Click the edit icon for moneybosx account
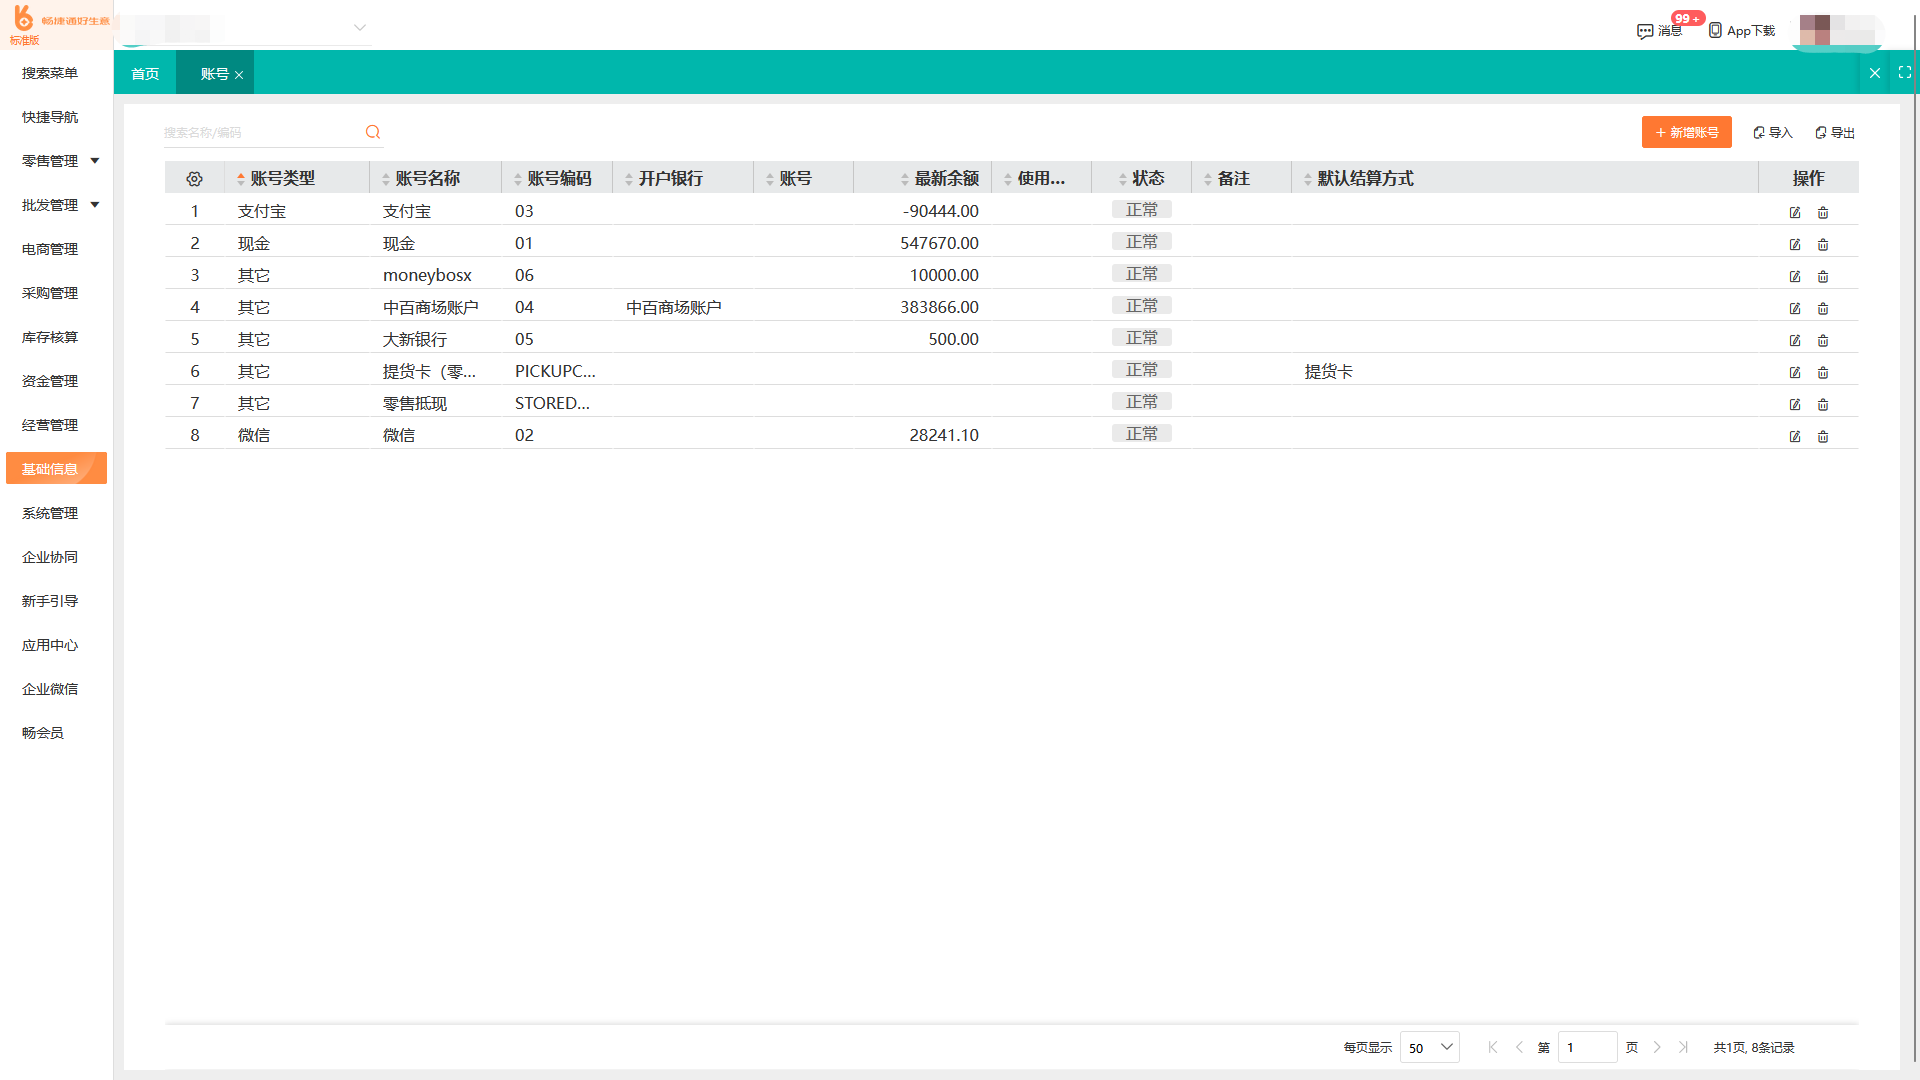The height and width of the screenshot is (1080, 1920). [1795, 274]
